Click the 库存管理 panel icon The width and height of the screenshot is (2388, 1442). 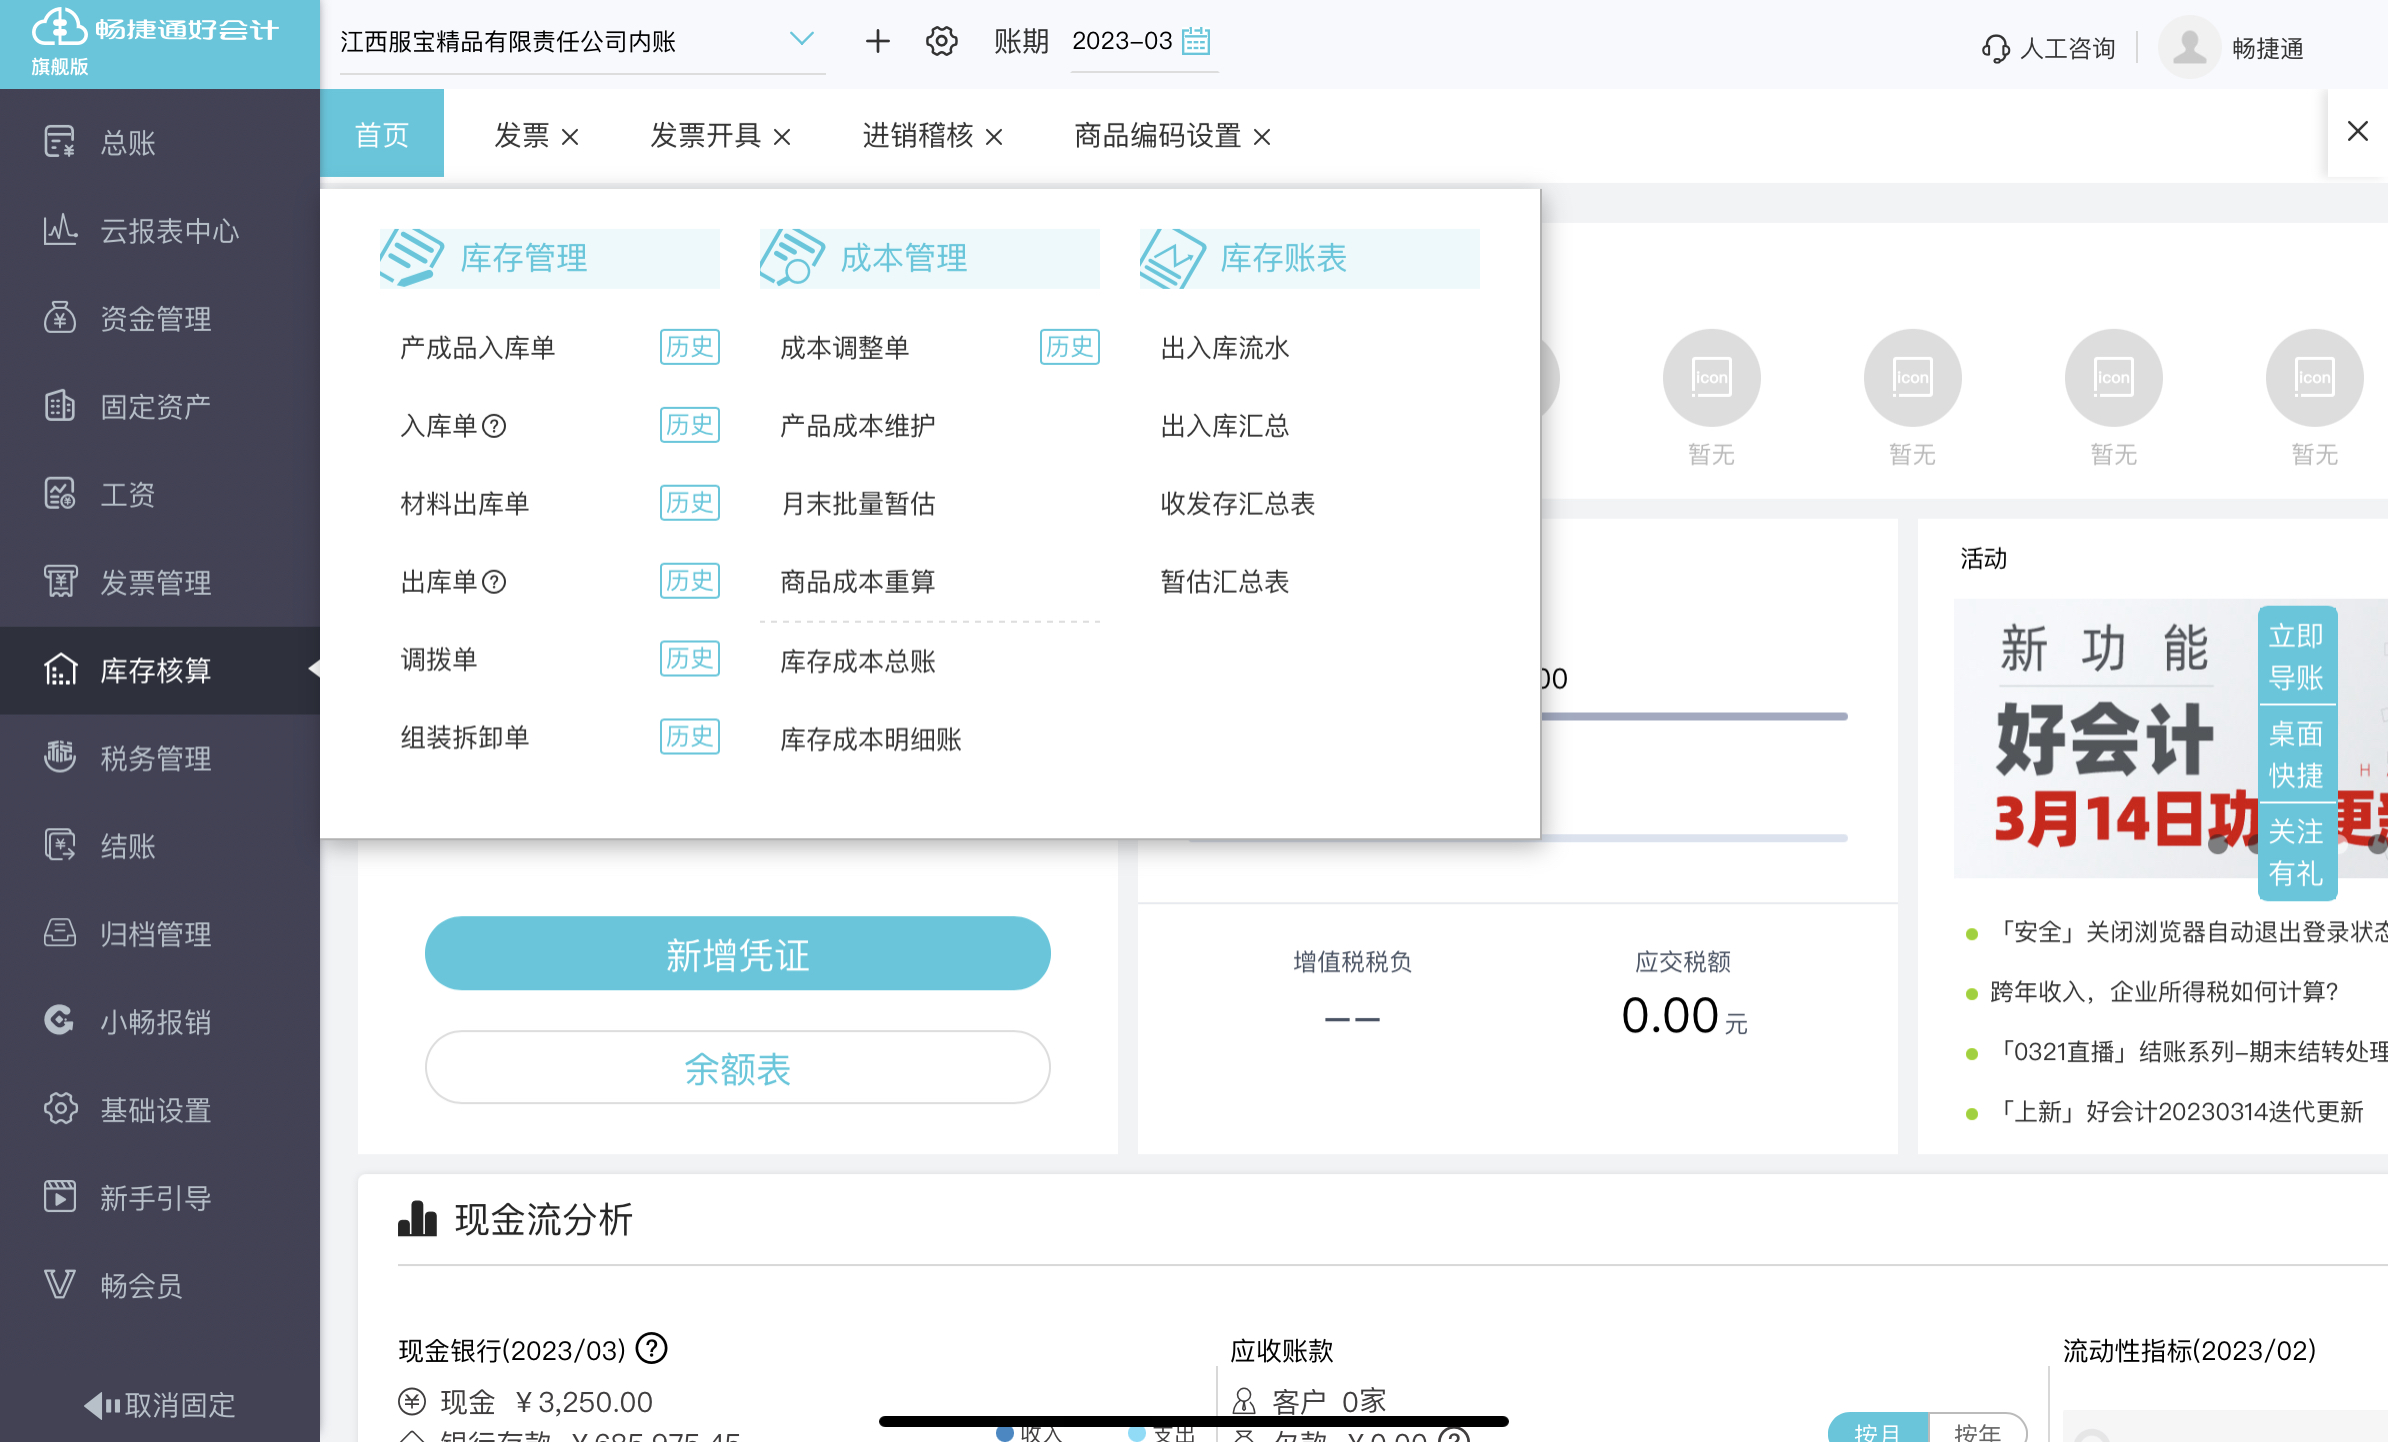point(413,259)
